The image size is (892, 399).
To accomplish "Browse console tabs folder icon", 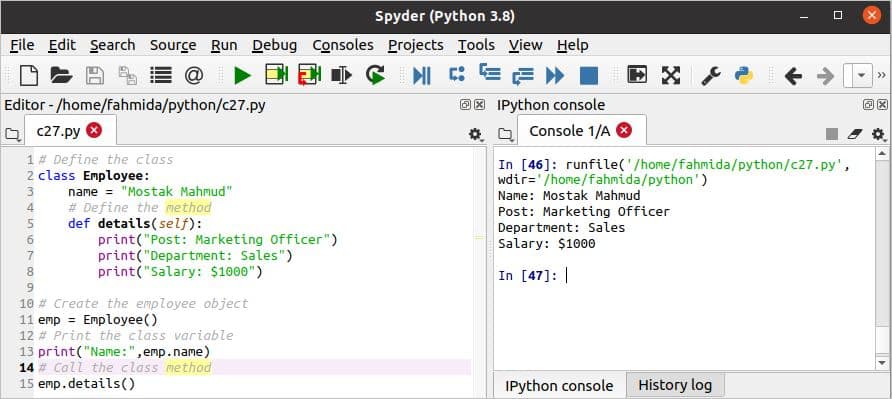I will tap(505, 134).
